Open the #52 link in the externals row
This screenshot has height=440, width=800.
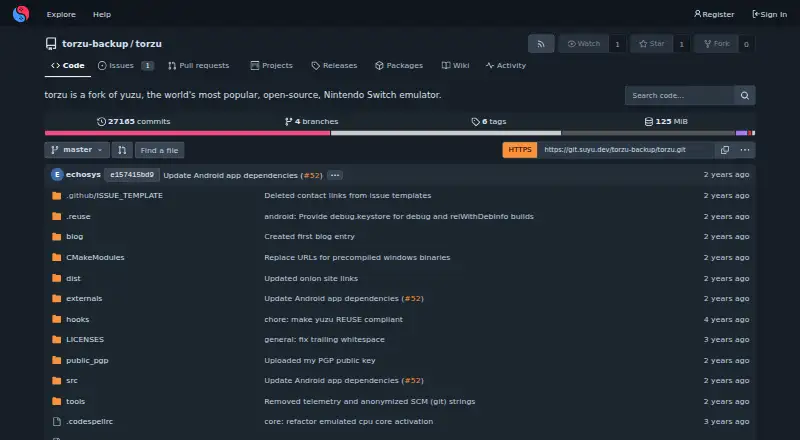click(412, 299)
